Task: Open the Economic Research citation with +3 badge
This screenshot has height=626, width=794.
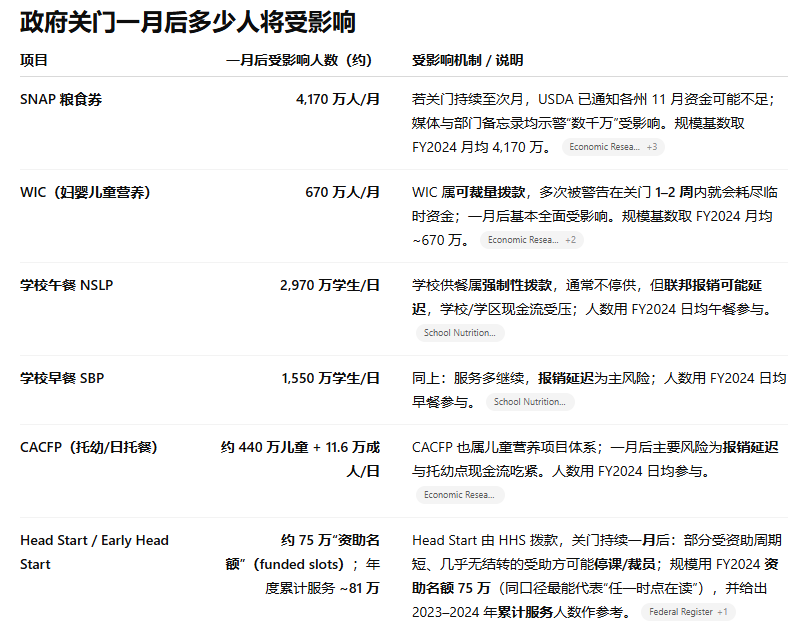Action: pos(612,147)
